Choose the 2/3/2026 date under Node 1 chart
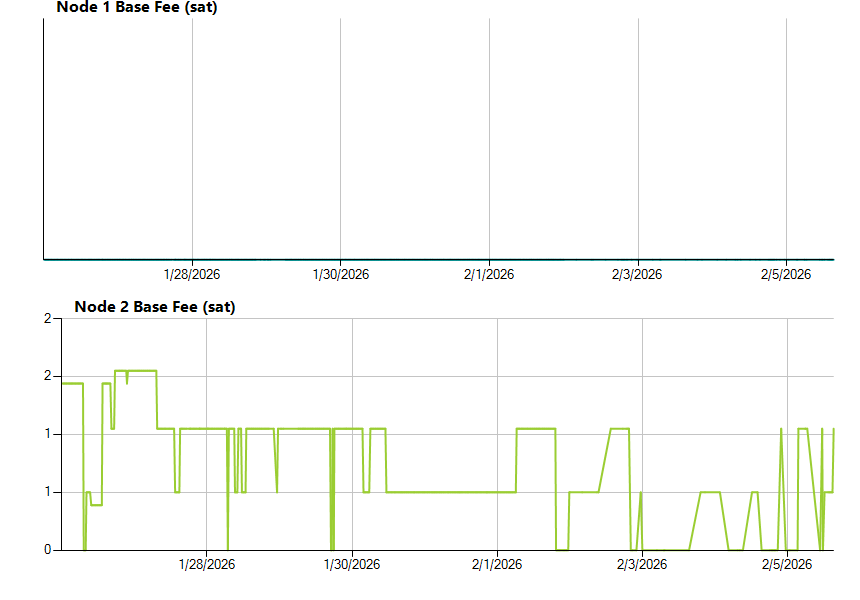Image resolution: width=860 pixels, height=600 pixels. coord(637,274)
